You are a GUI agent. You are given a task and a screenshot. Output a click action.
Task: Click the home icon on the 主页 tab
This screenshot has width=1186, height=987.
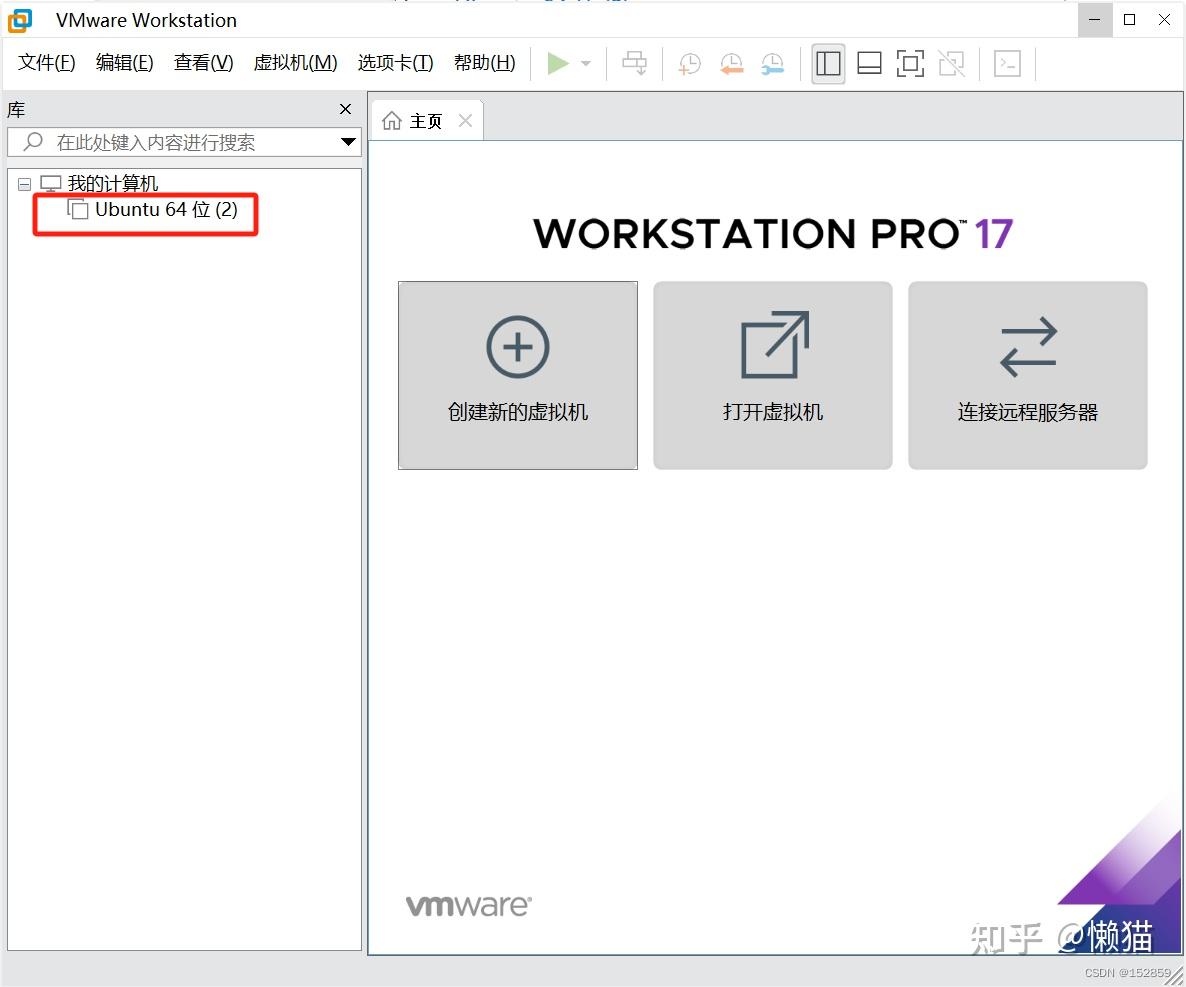click(x=391, y=120)
